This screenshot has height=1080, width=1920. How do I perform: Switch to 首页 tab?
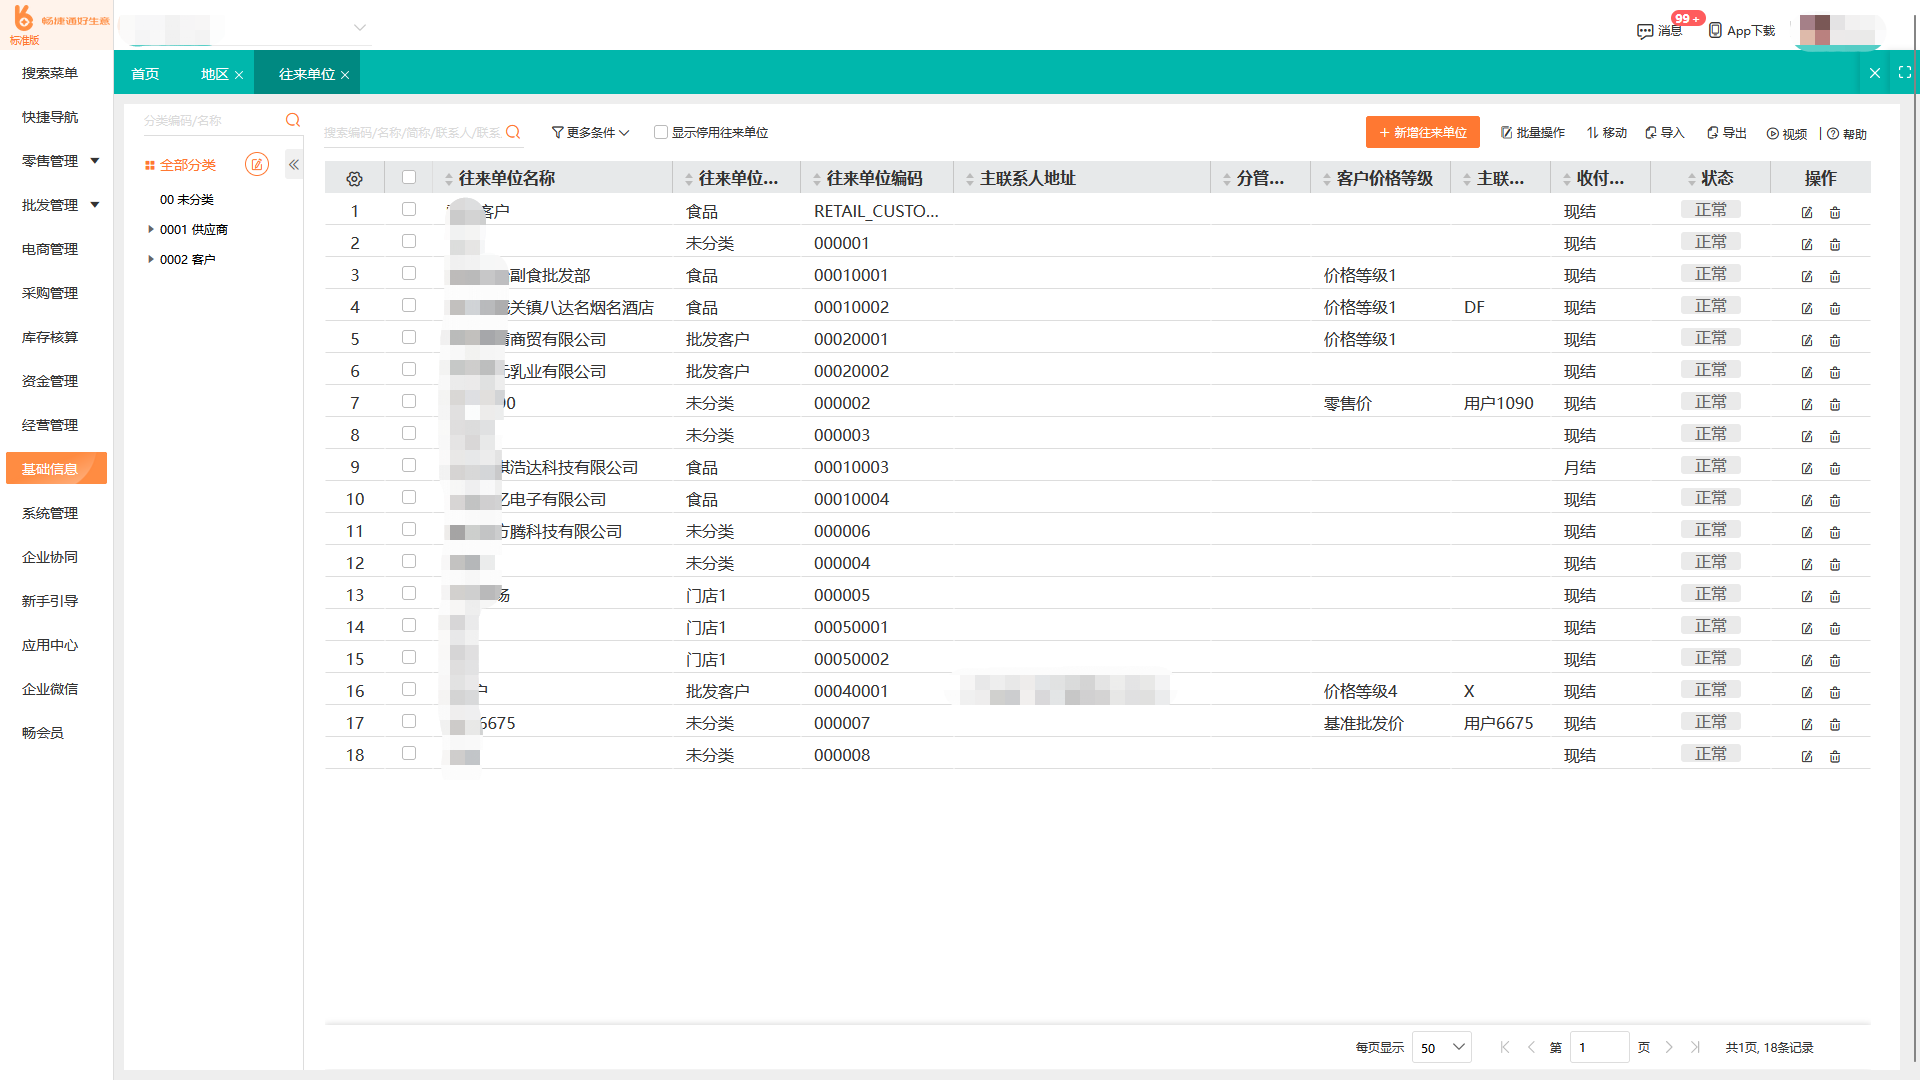click(145, 74)
